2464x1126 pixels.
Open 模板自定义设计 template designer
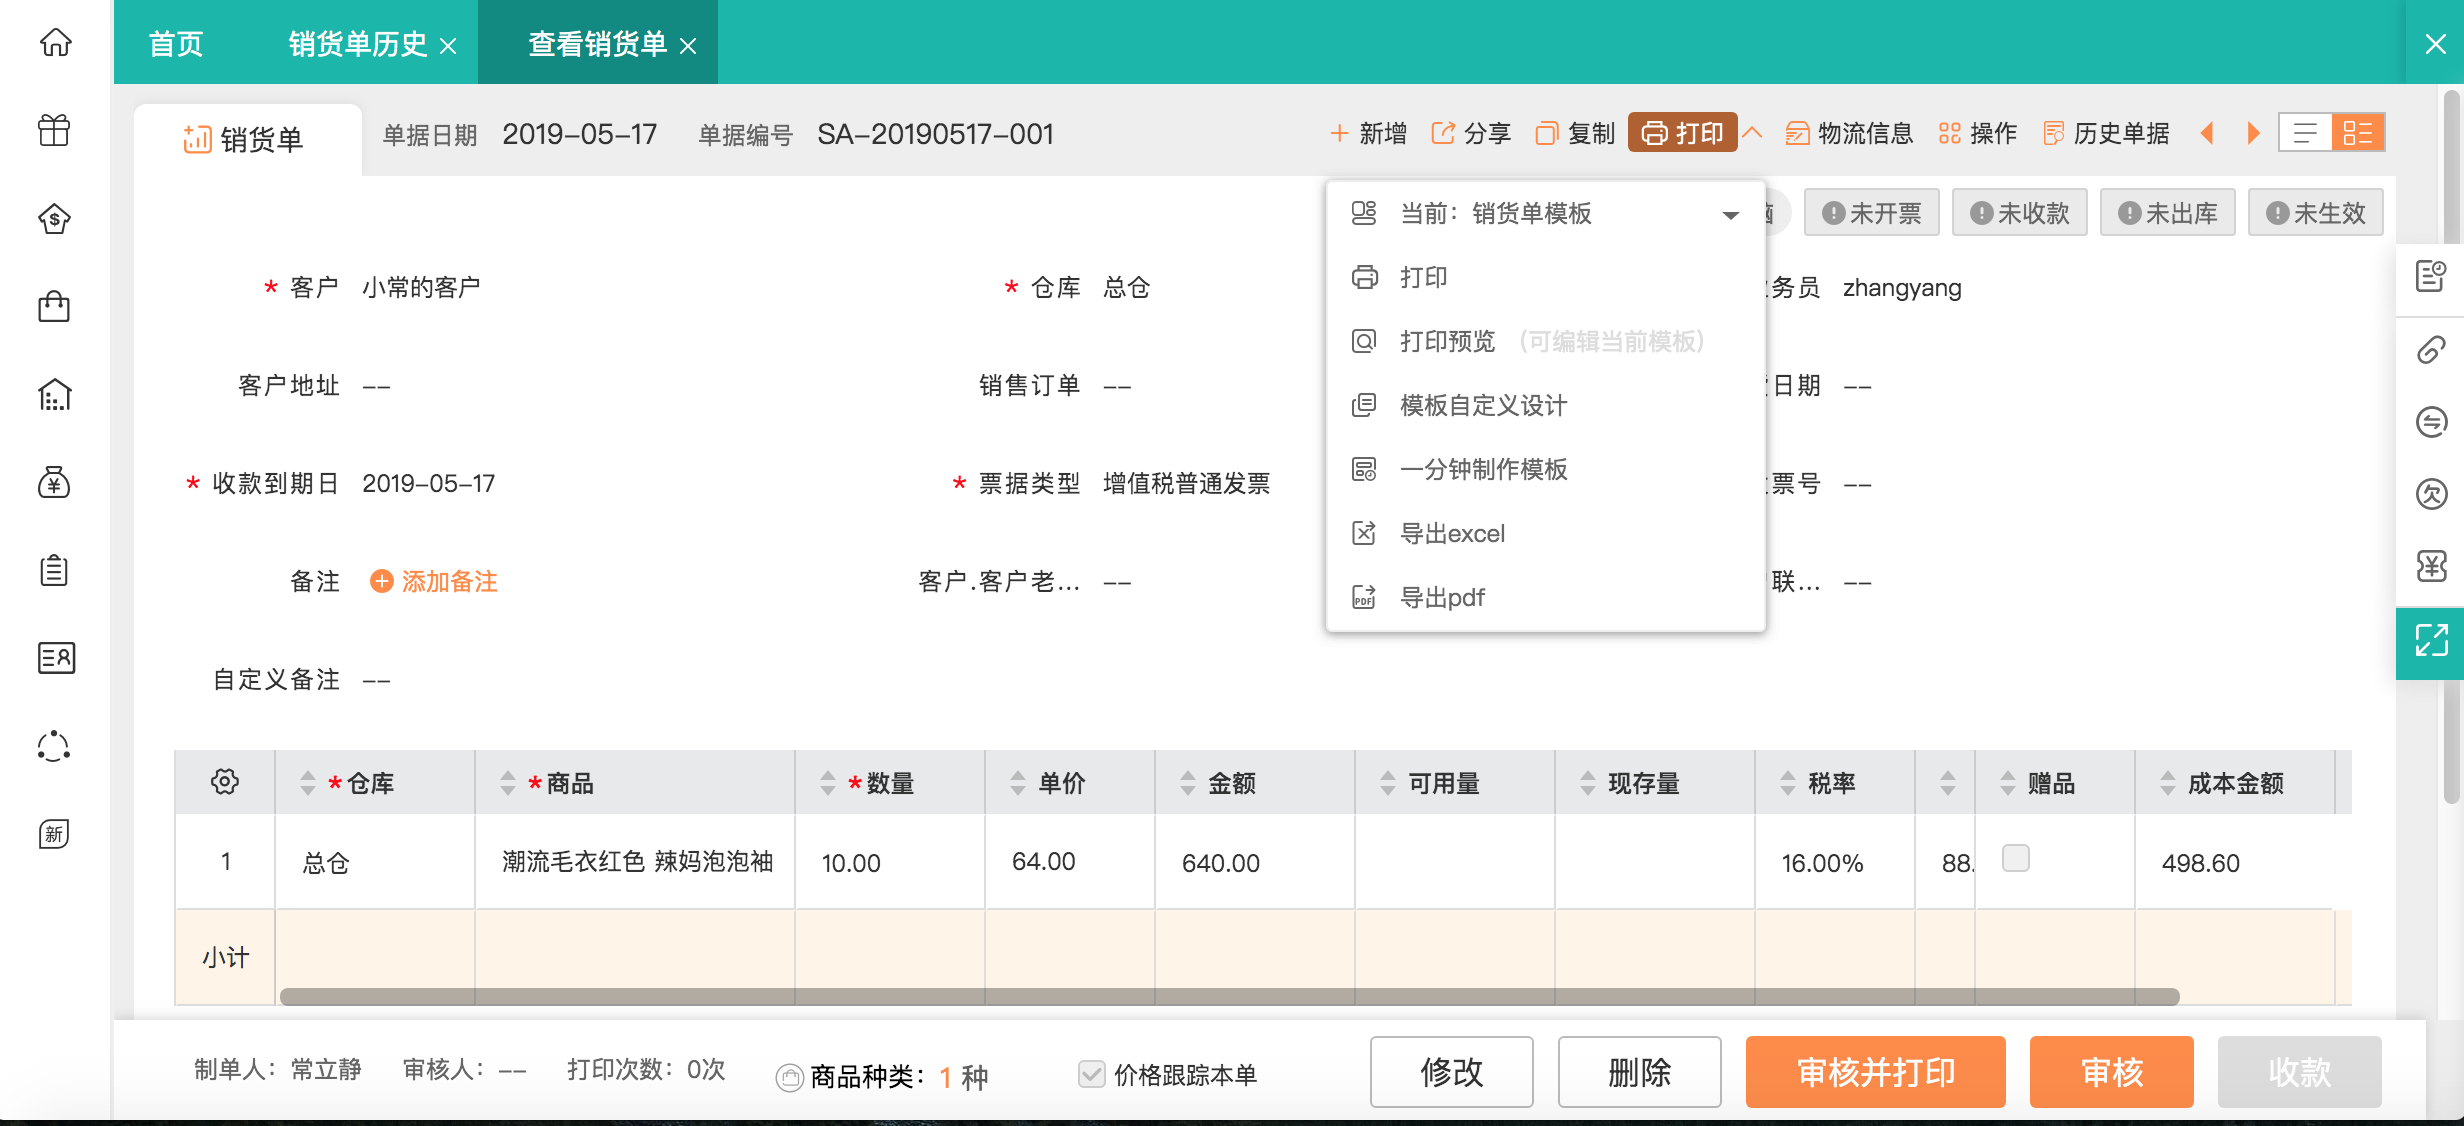[x=1479, y=405]
